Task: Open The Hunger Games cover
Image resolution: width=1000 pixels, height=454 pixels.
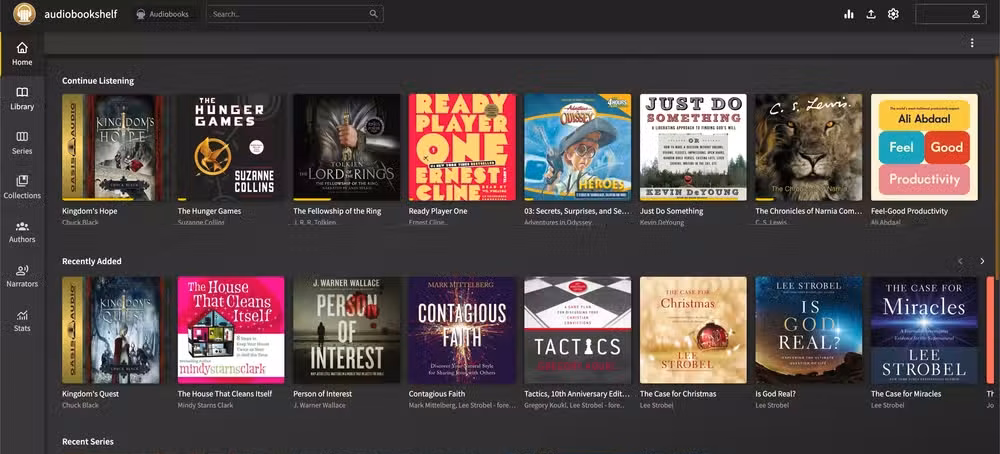Action: [x=231, y=147]
